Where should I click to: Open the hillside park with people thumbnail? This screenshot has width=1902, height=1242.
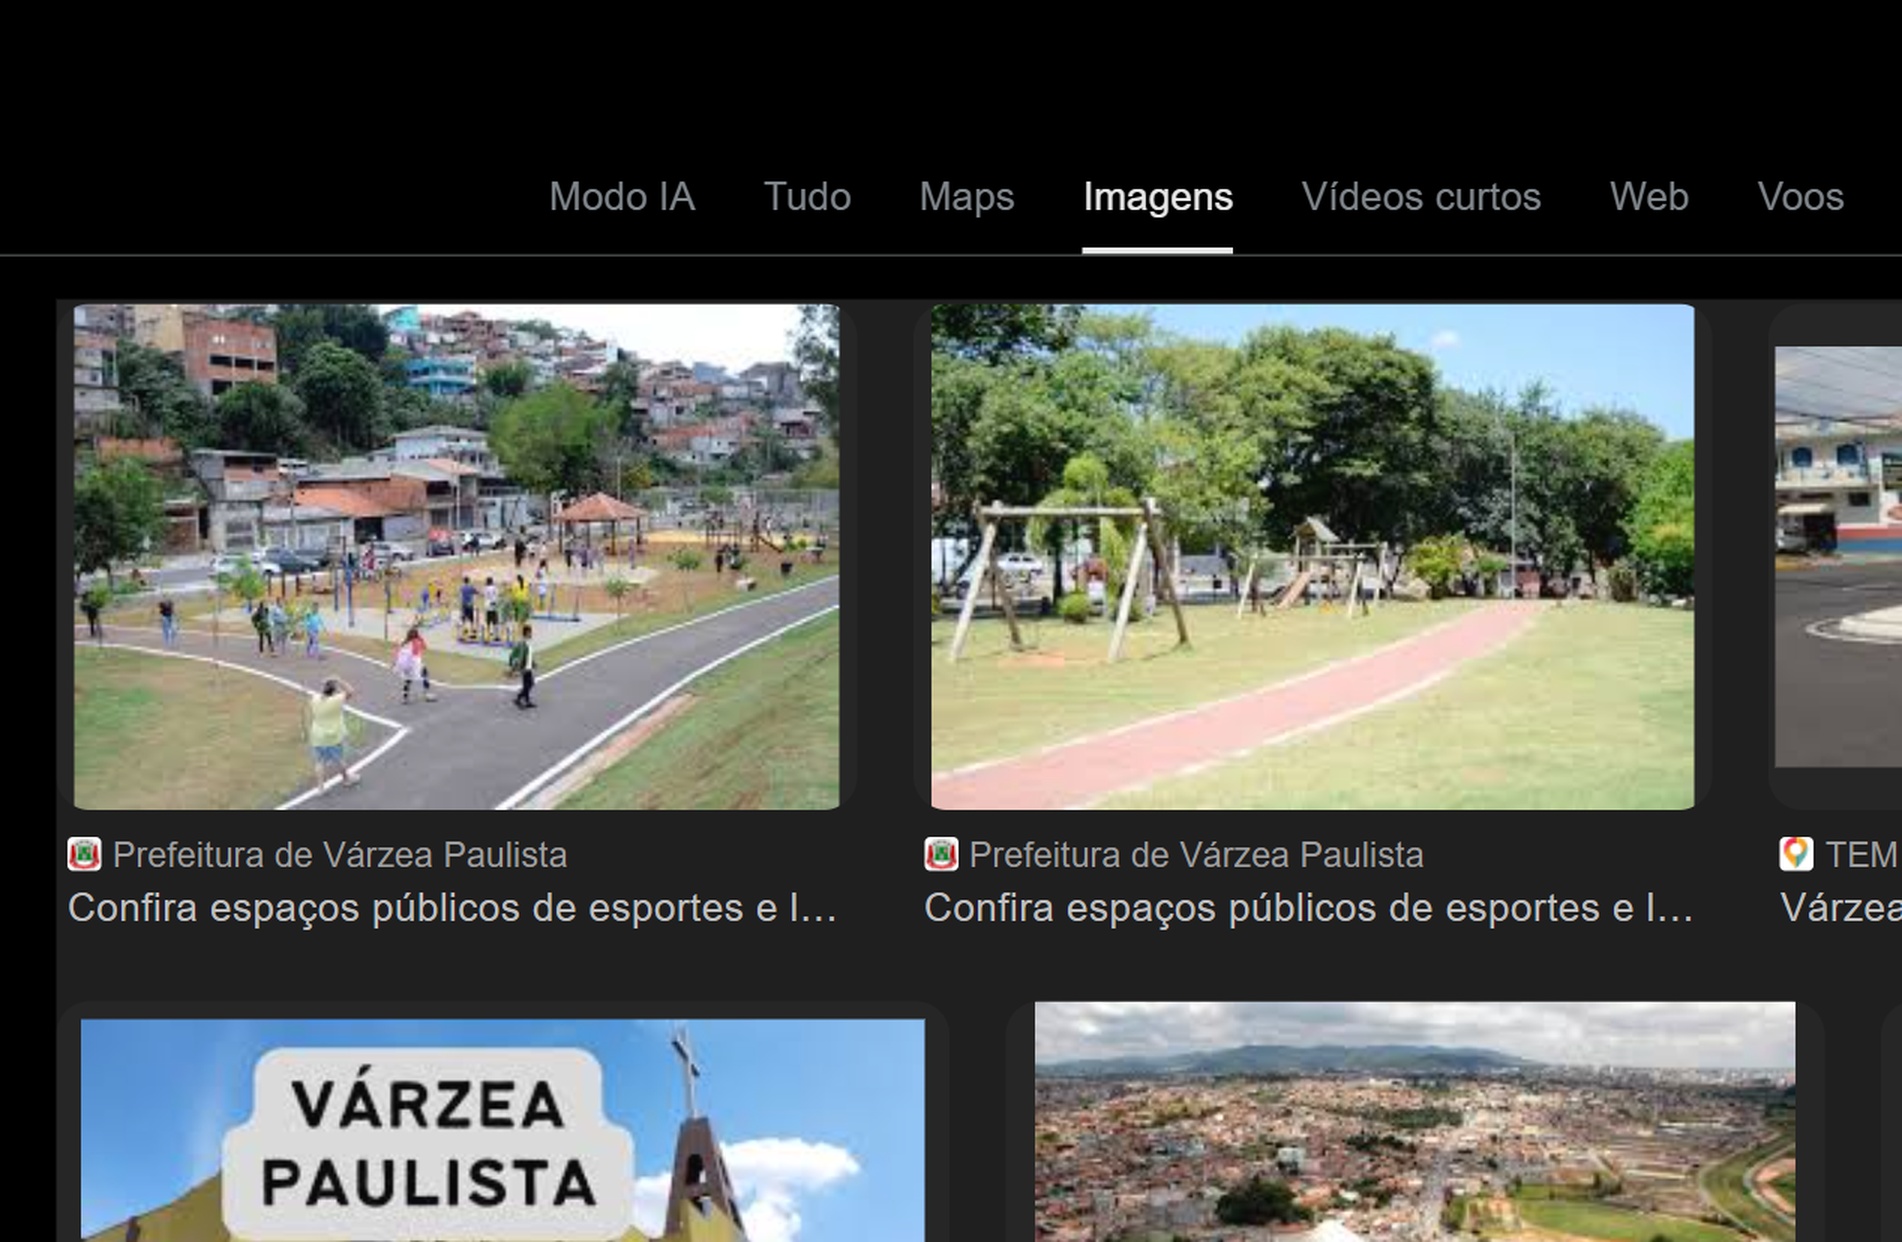(456, 557)
